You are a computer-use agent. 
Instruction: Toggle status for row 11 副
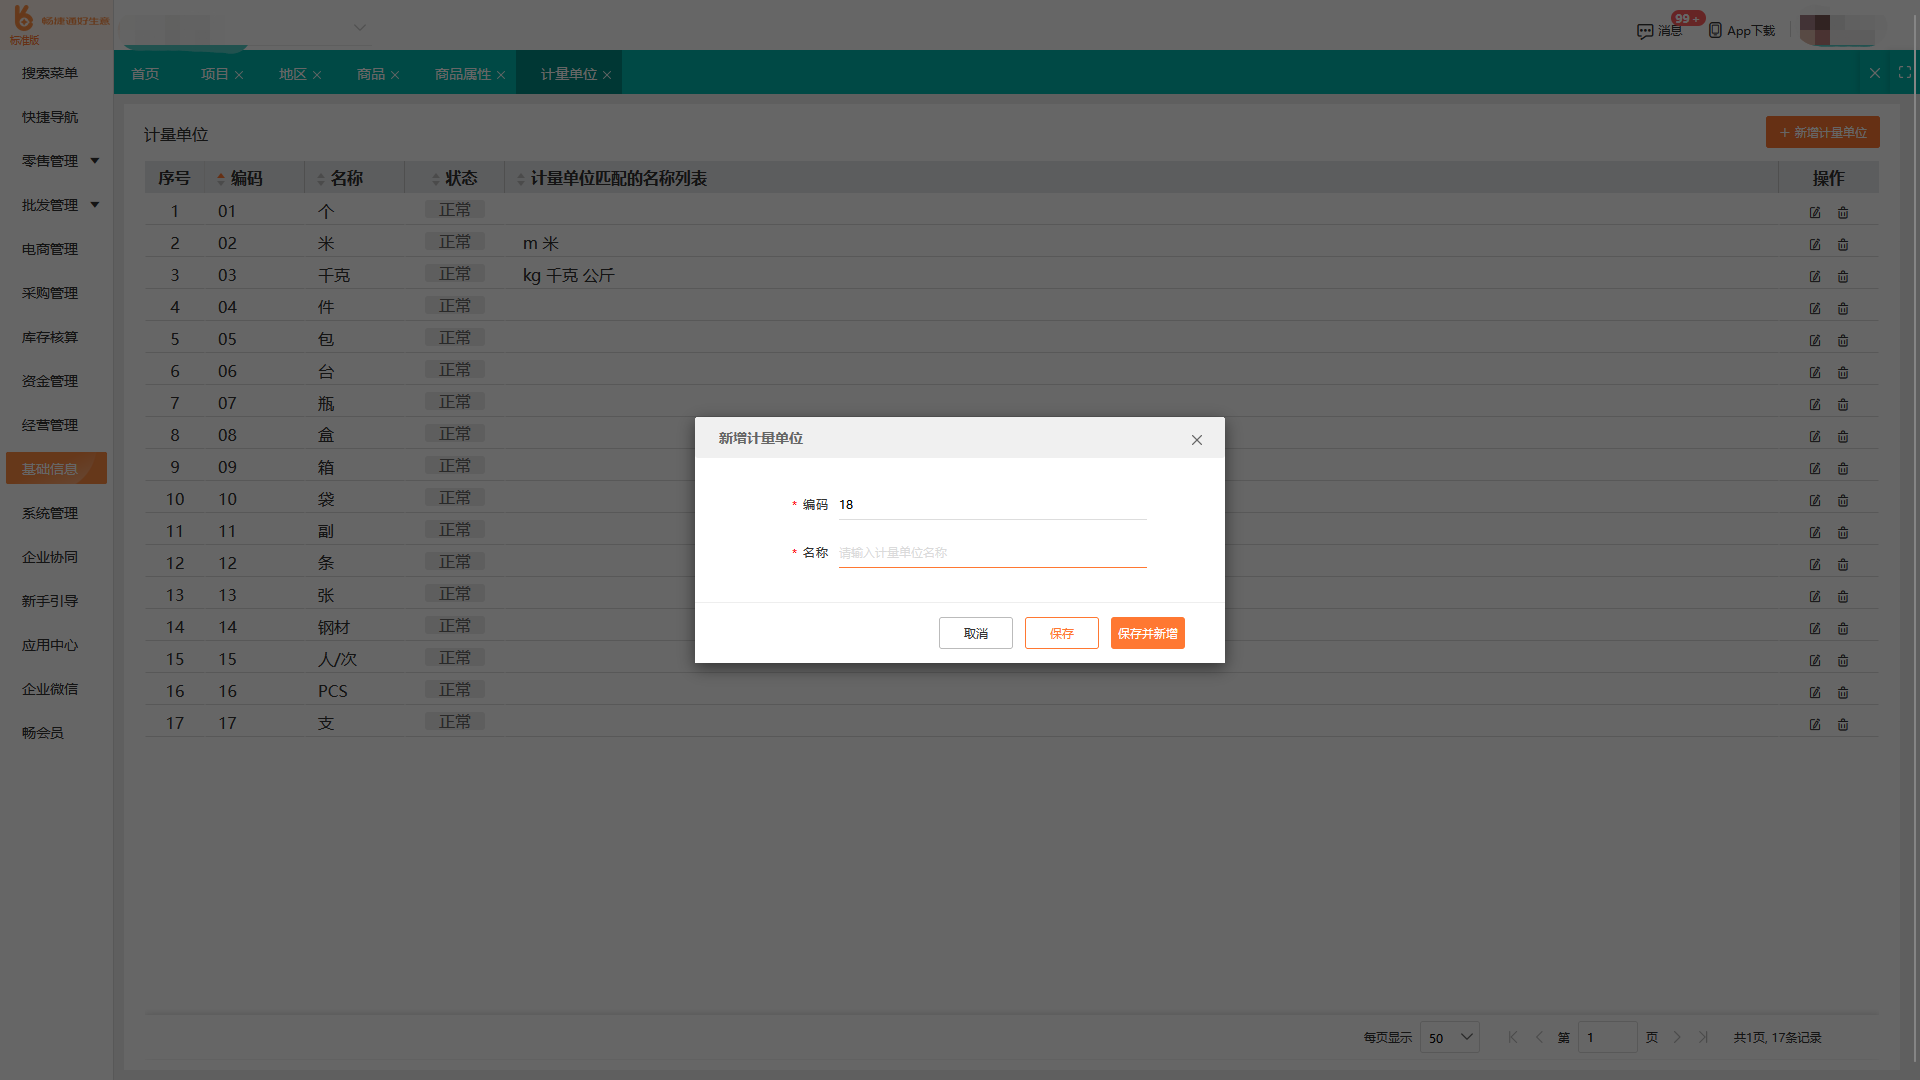click(455, 530)
